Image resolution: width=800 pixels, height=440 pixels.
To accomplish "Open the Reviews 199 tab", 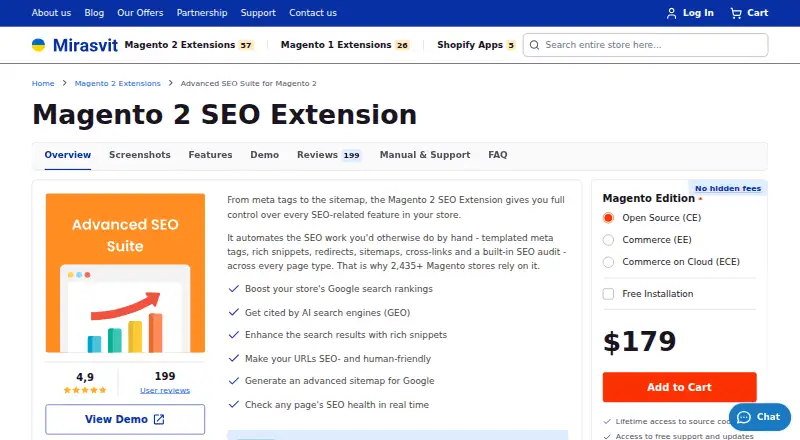I will (x=329, y=155).
